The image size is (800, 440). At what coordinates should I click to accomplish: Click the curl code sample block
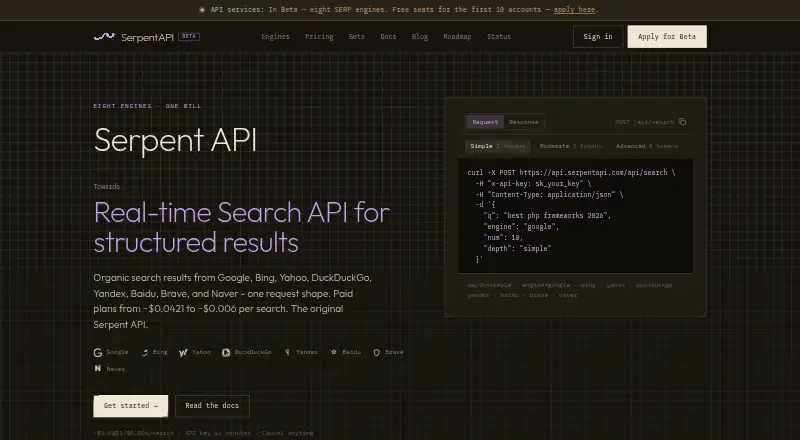coord(576,216)
